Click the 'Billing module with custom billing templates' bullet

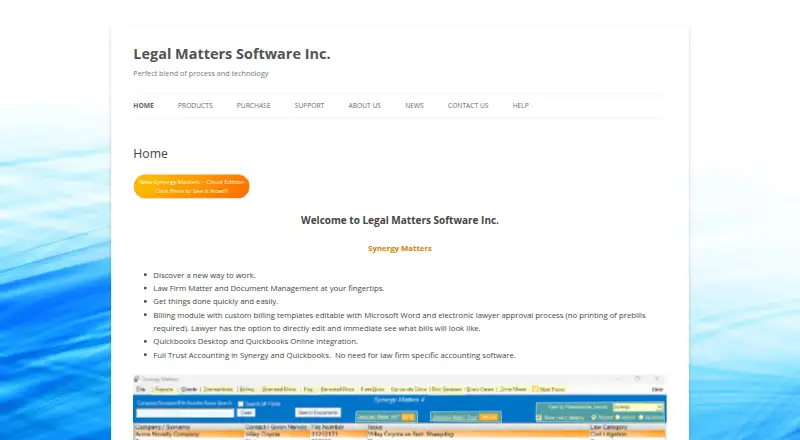399,322
